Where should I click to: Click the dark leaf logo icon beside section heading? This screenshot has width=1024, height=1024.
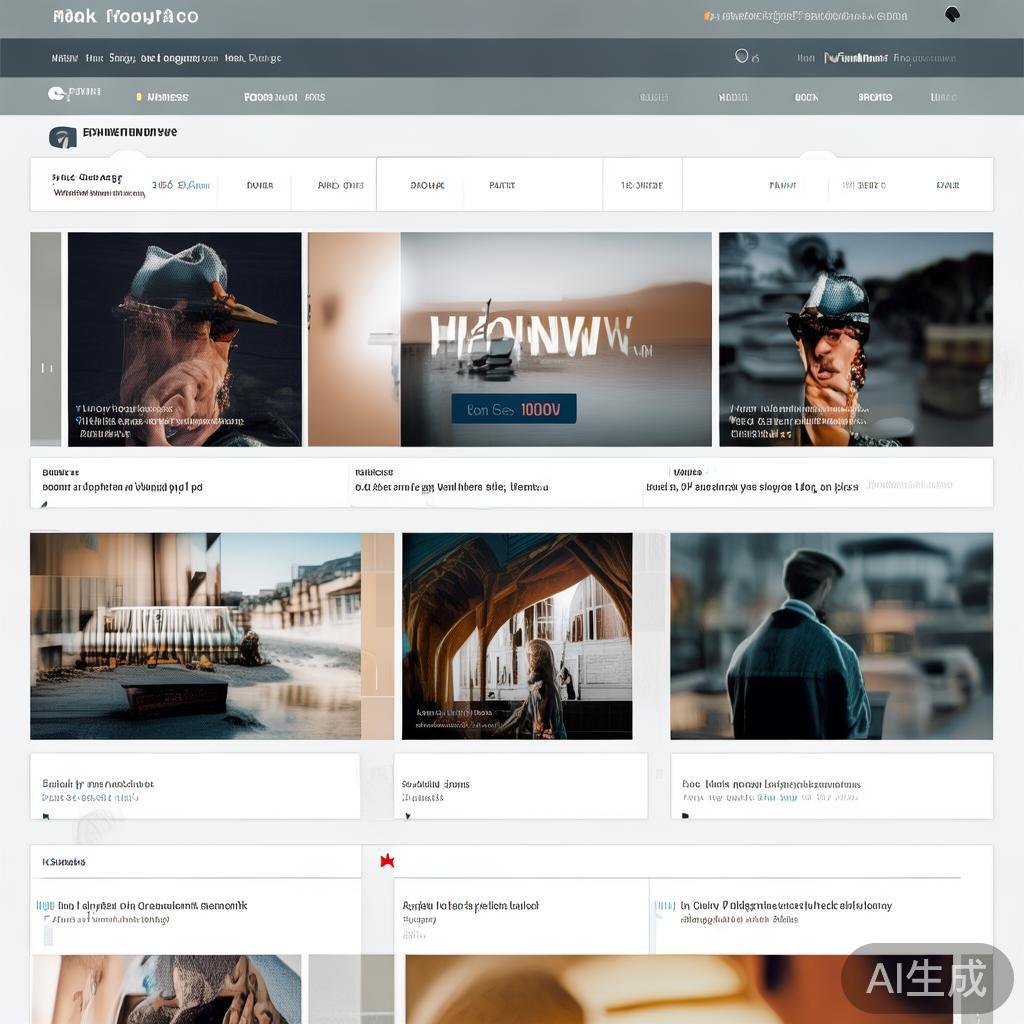tap(62, 137)
